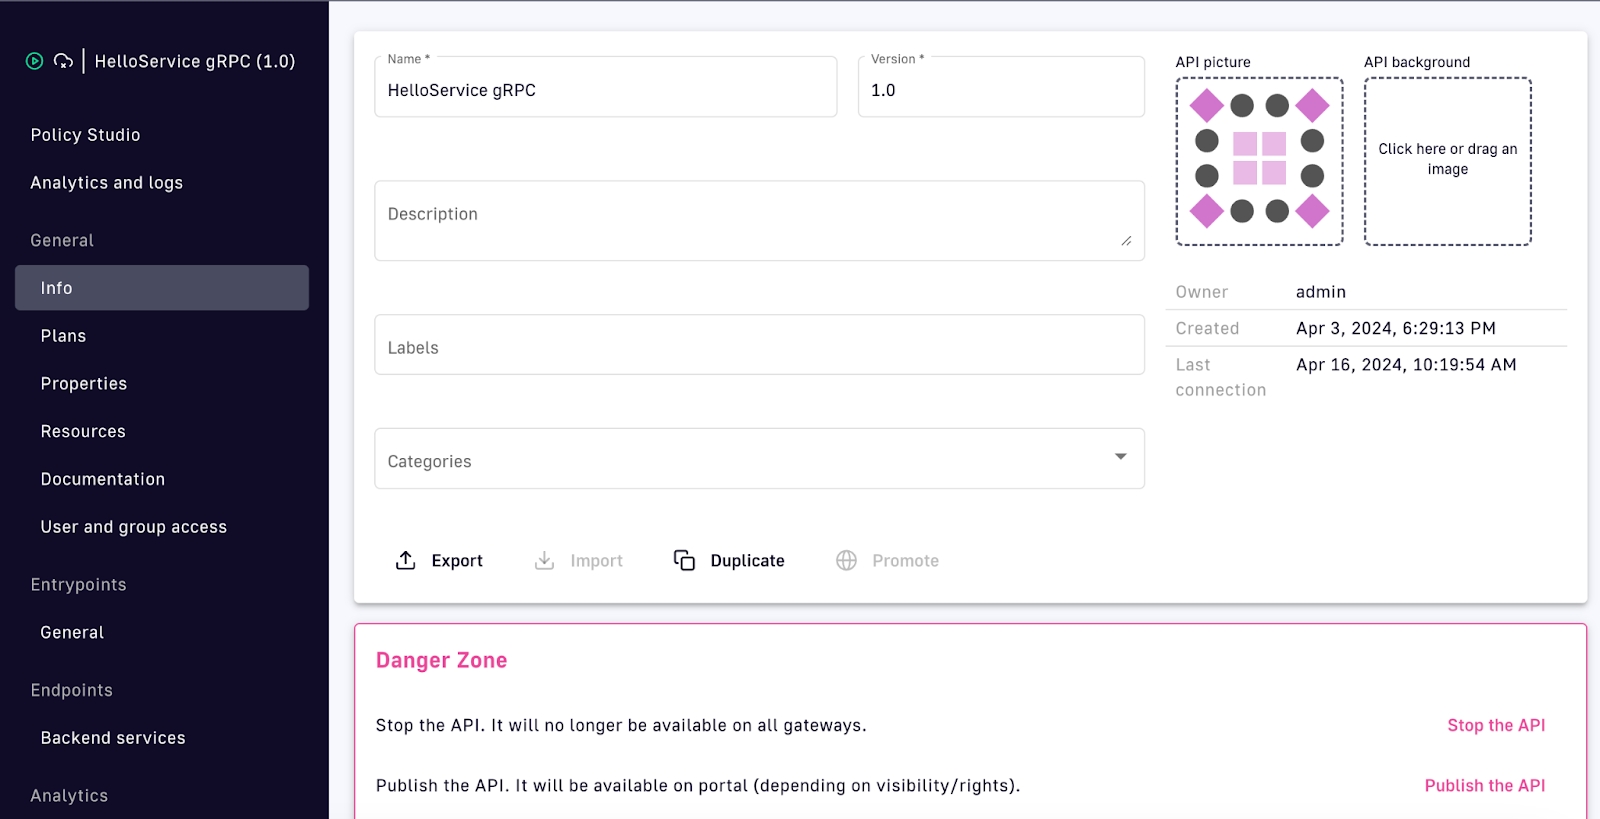This screenshot has width=1600, height=819.
Task: Click into the Labels input field
Action: click(x=758, y=346)
